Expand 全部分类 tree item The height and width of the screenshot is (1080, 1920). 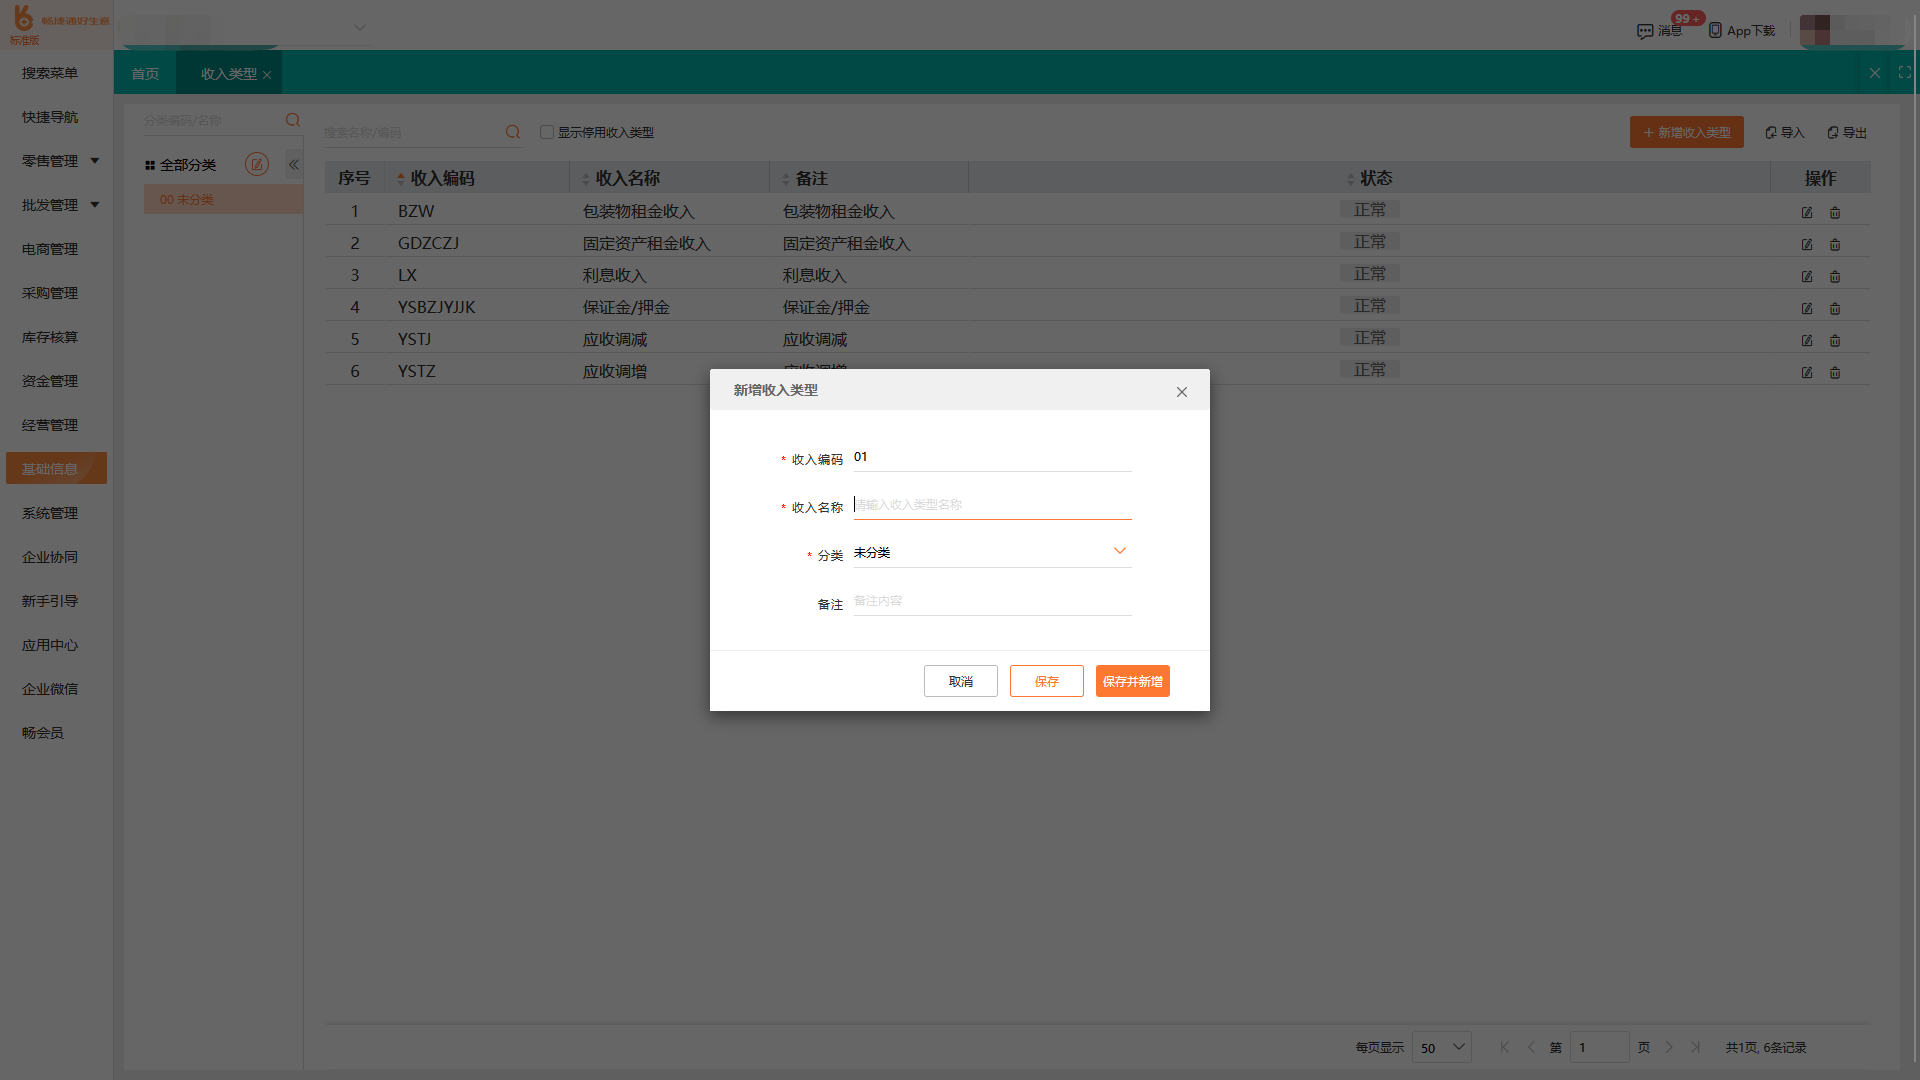point(150,164)
